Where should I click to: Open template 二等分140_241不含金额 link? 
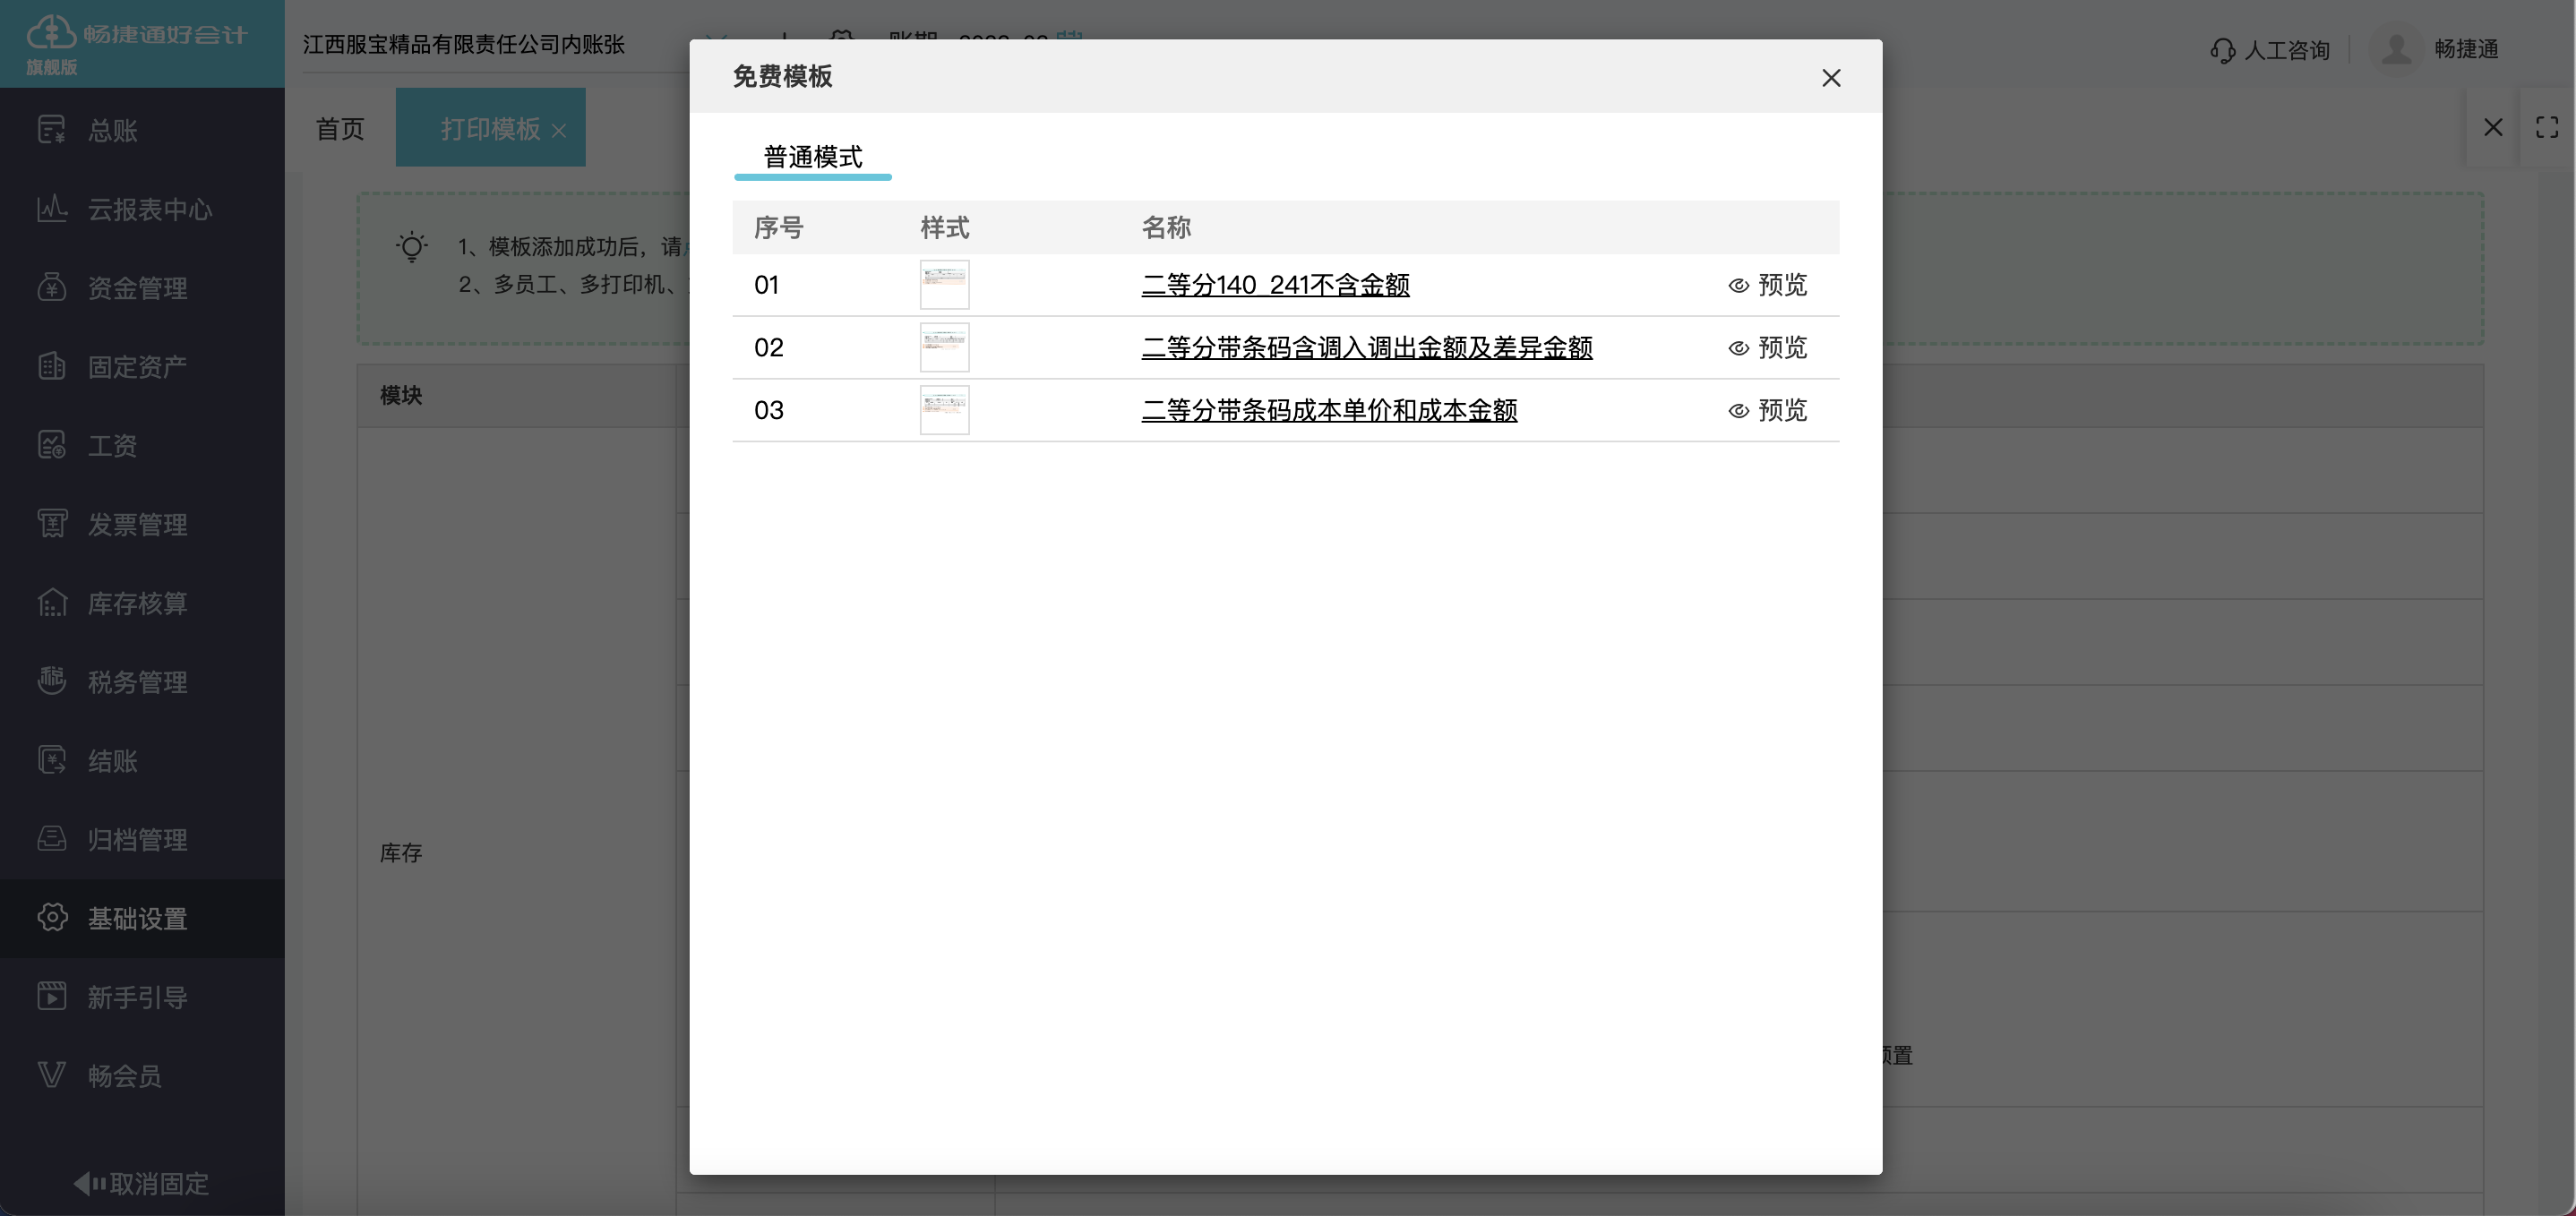(x=1273, y=284)
